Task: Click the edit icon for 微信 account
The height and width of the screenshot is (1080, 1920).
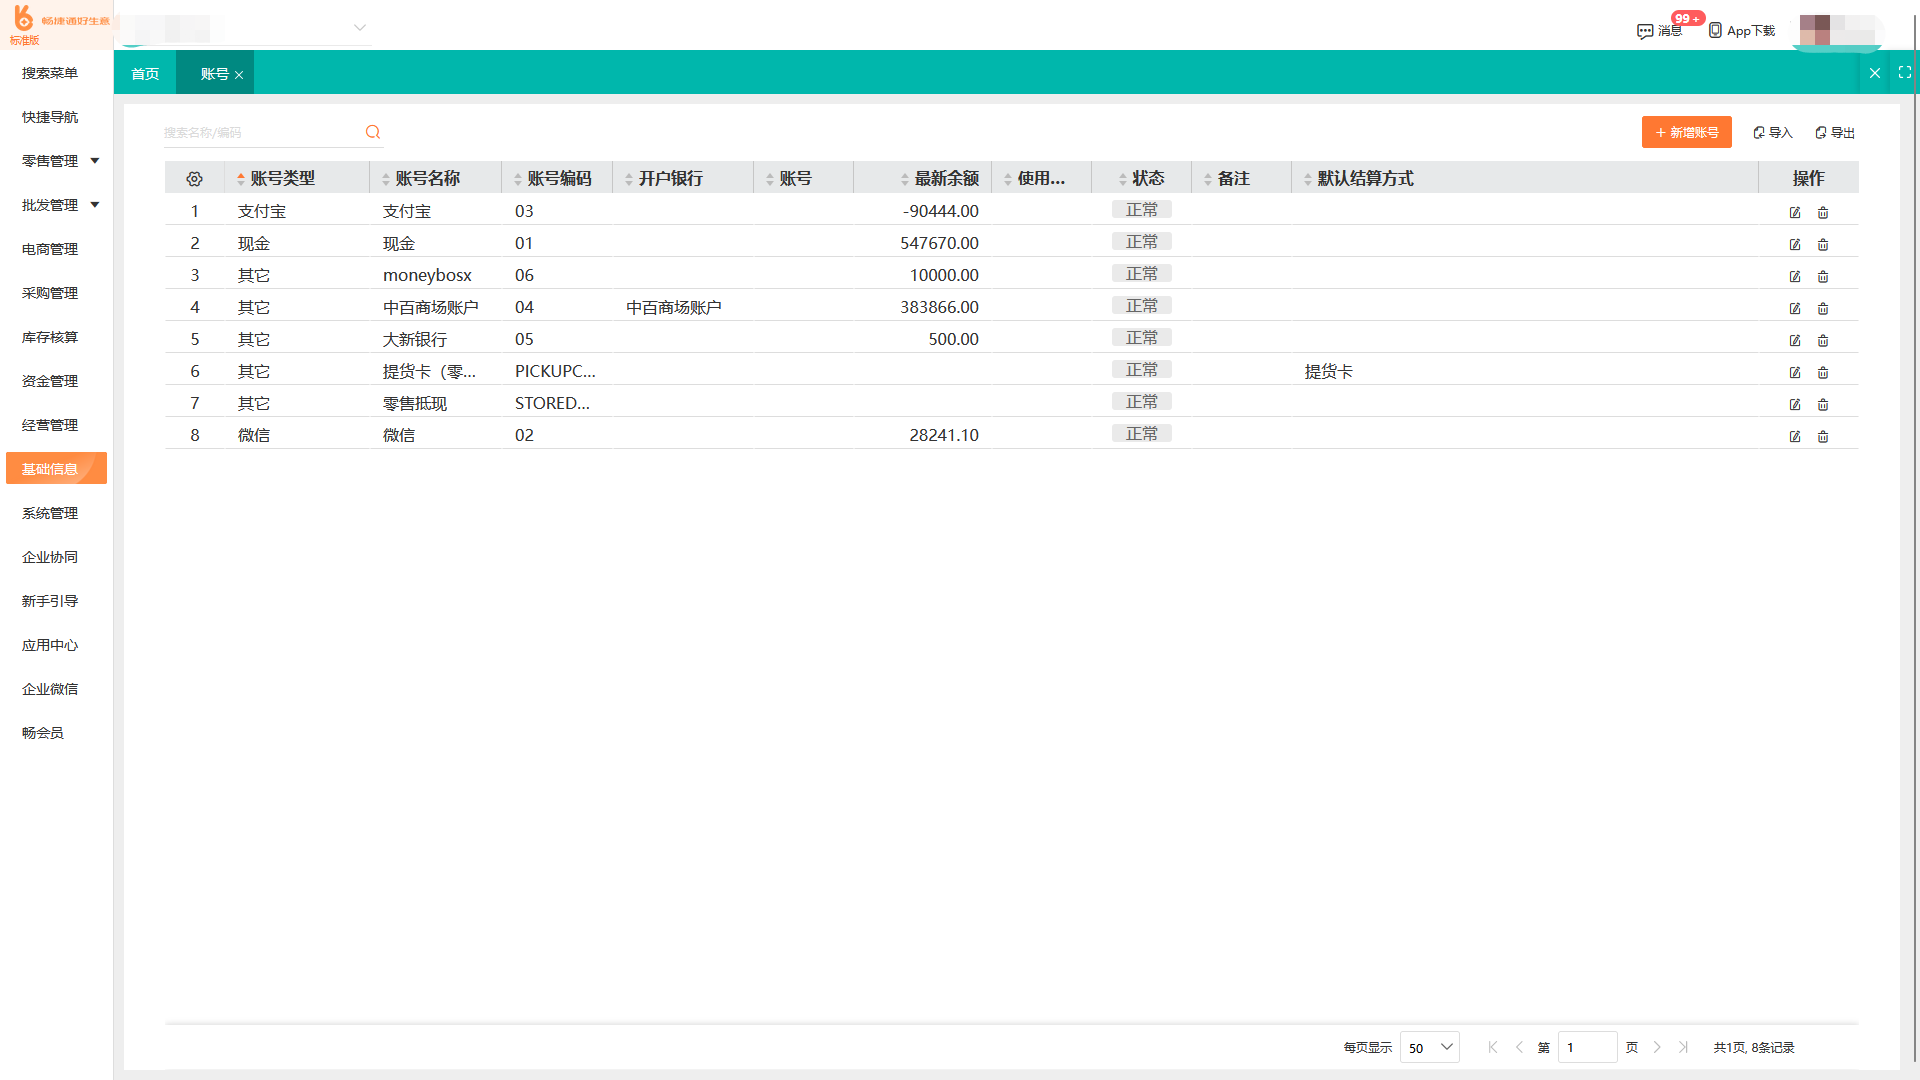Action: pos(1795,434)
